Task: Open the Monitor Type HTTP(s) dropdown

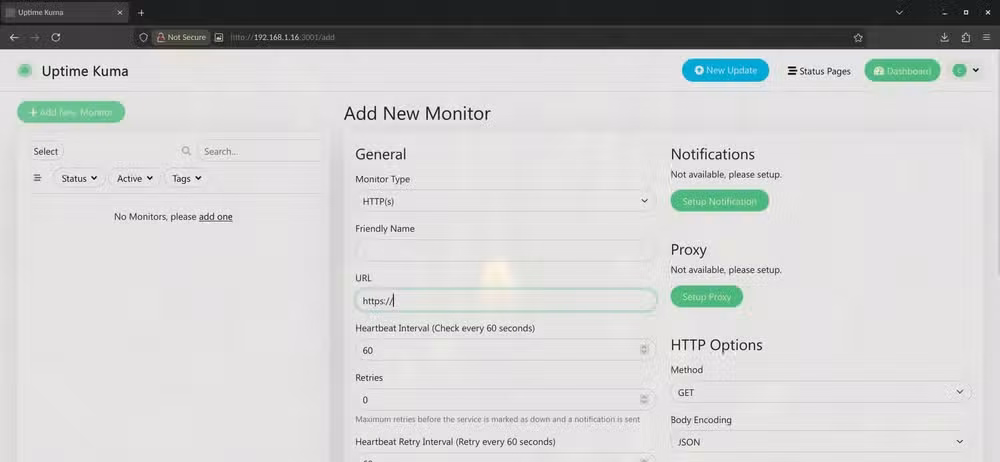Action: point(504,201)
